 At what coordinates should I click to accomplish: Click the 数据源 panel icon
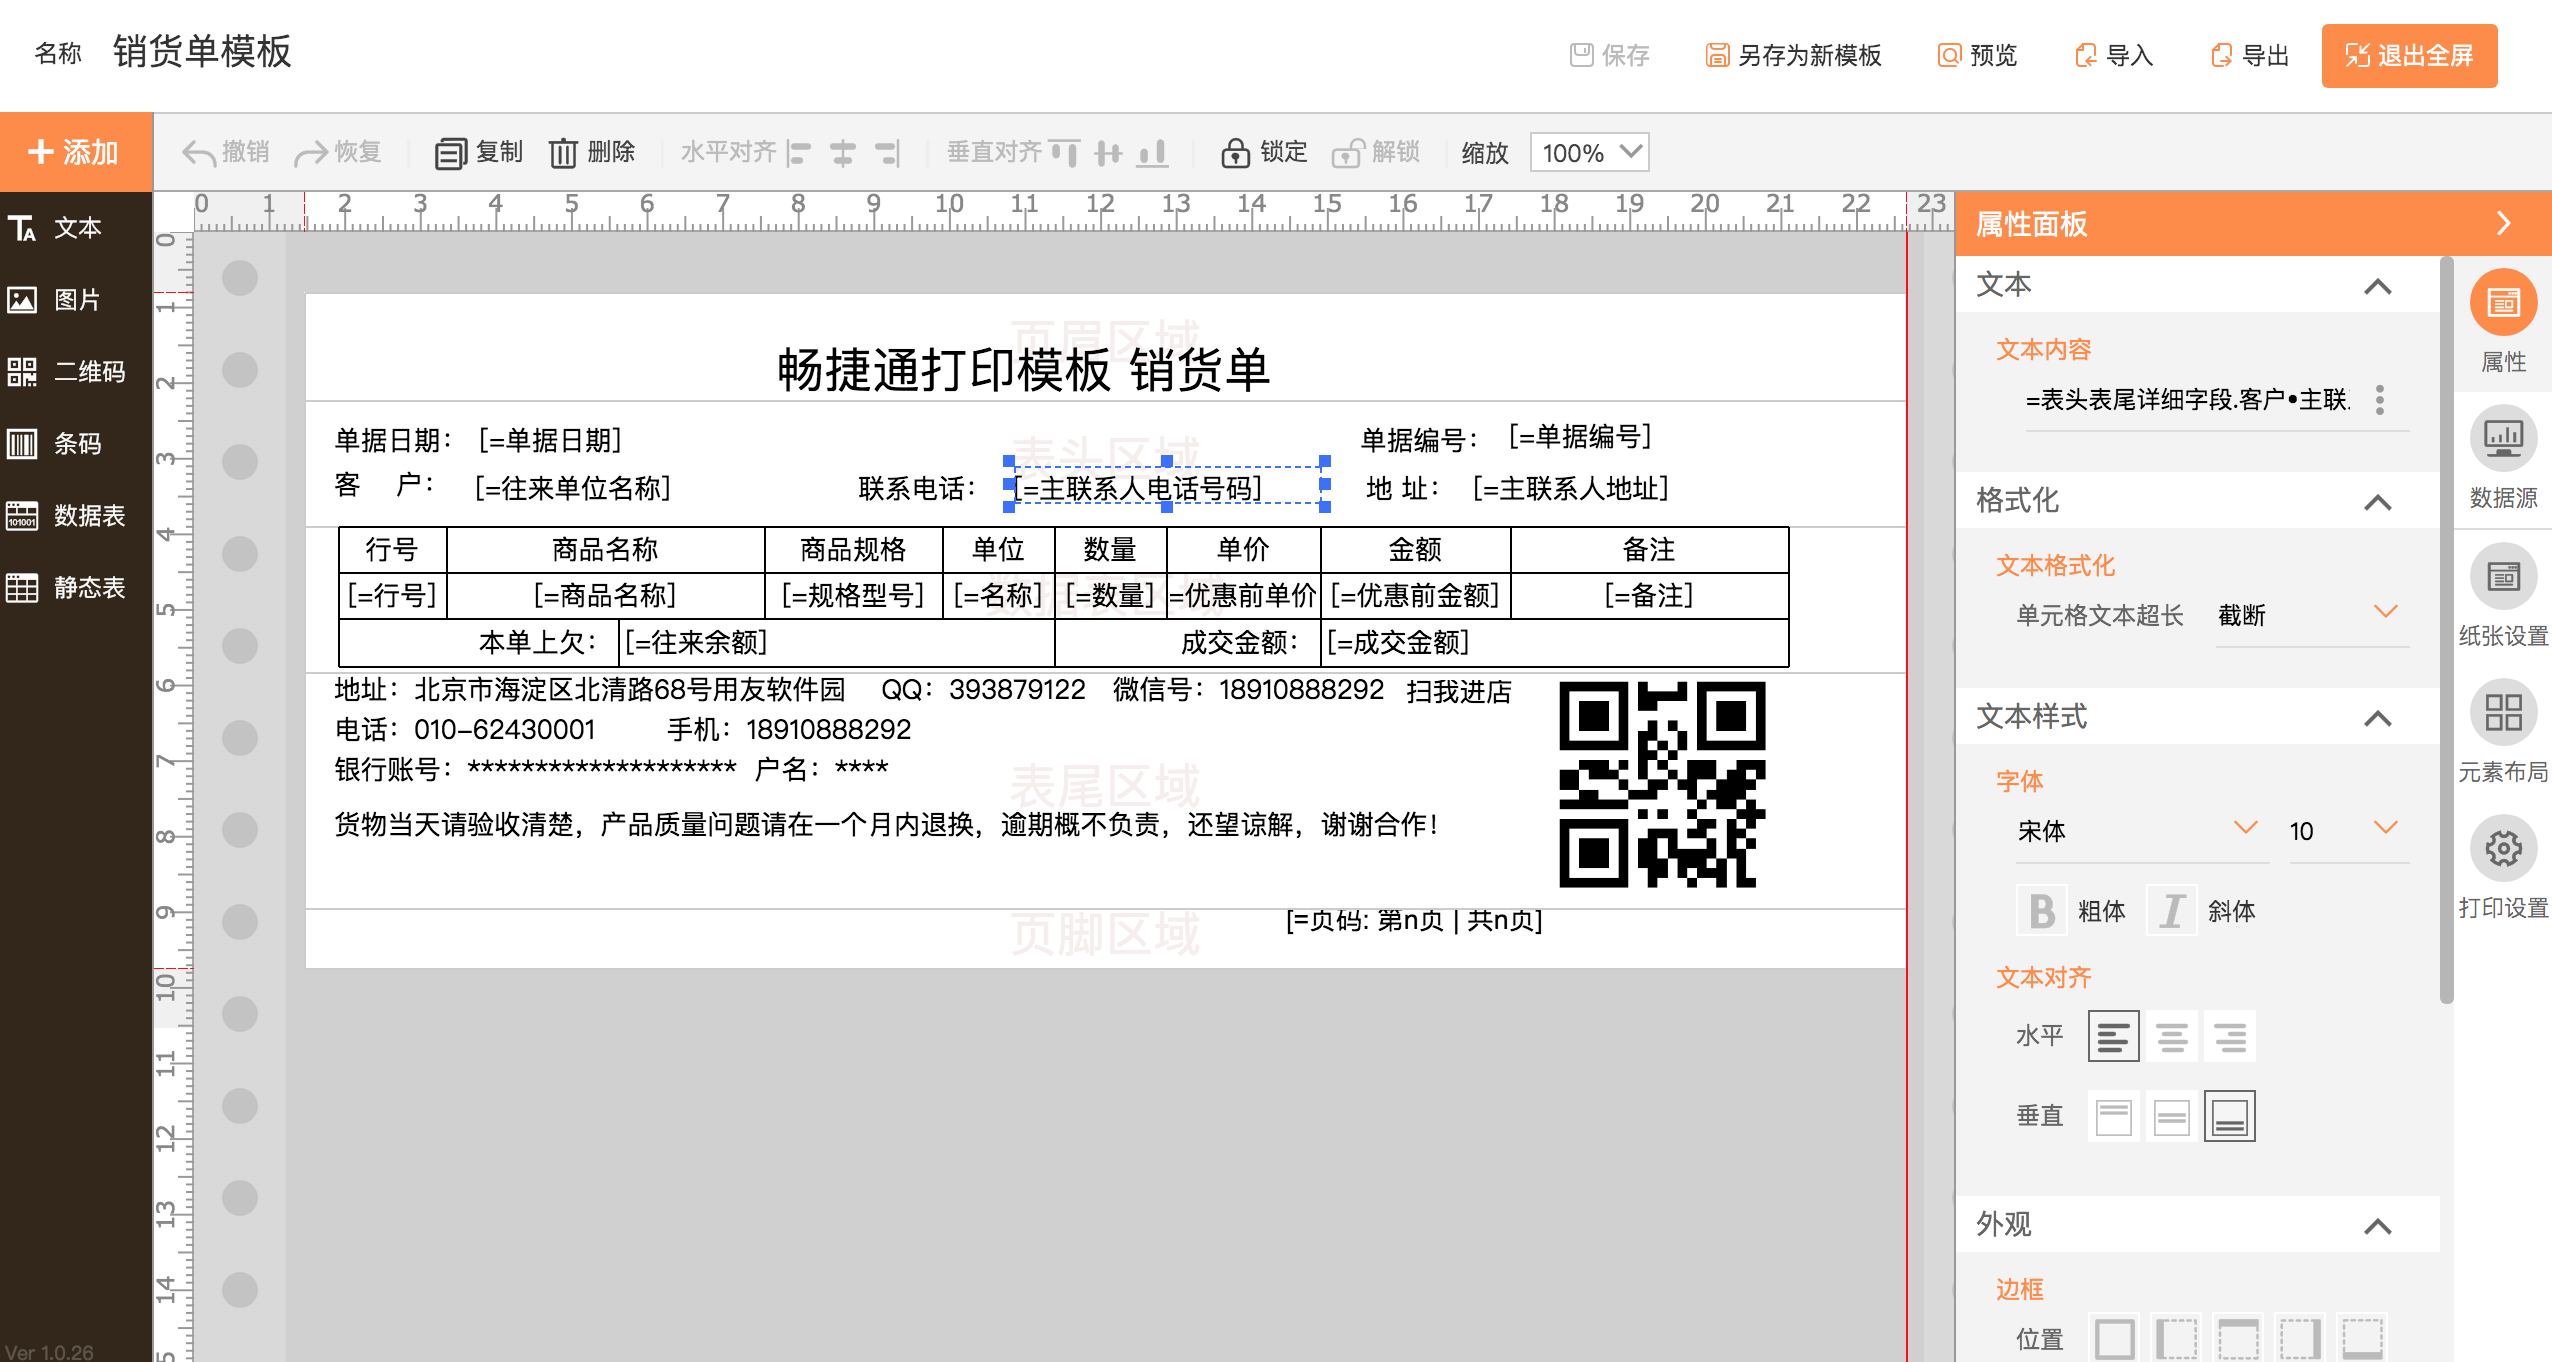click(2503, 454)
